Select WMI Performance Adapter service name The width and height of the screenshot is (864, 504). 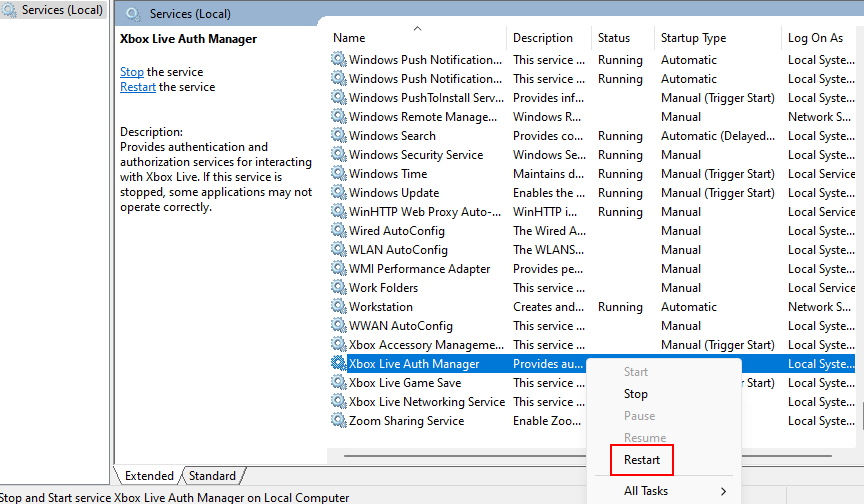coord(419,269)
